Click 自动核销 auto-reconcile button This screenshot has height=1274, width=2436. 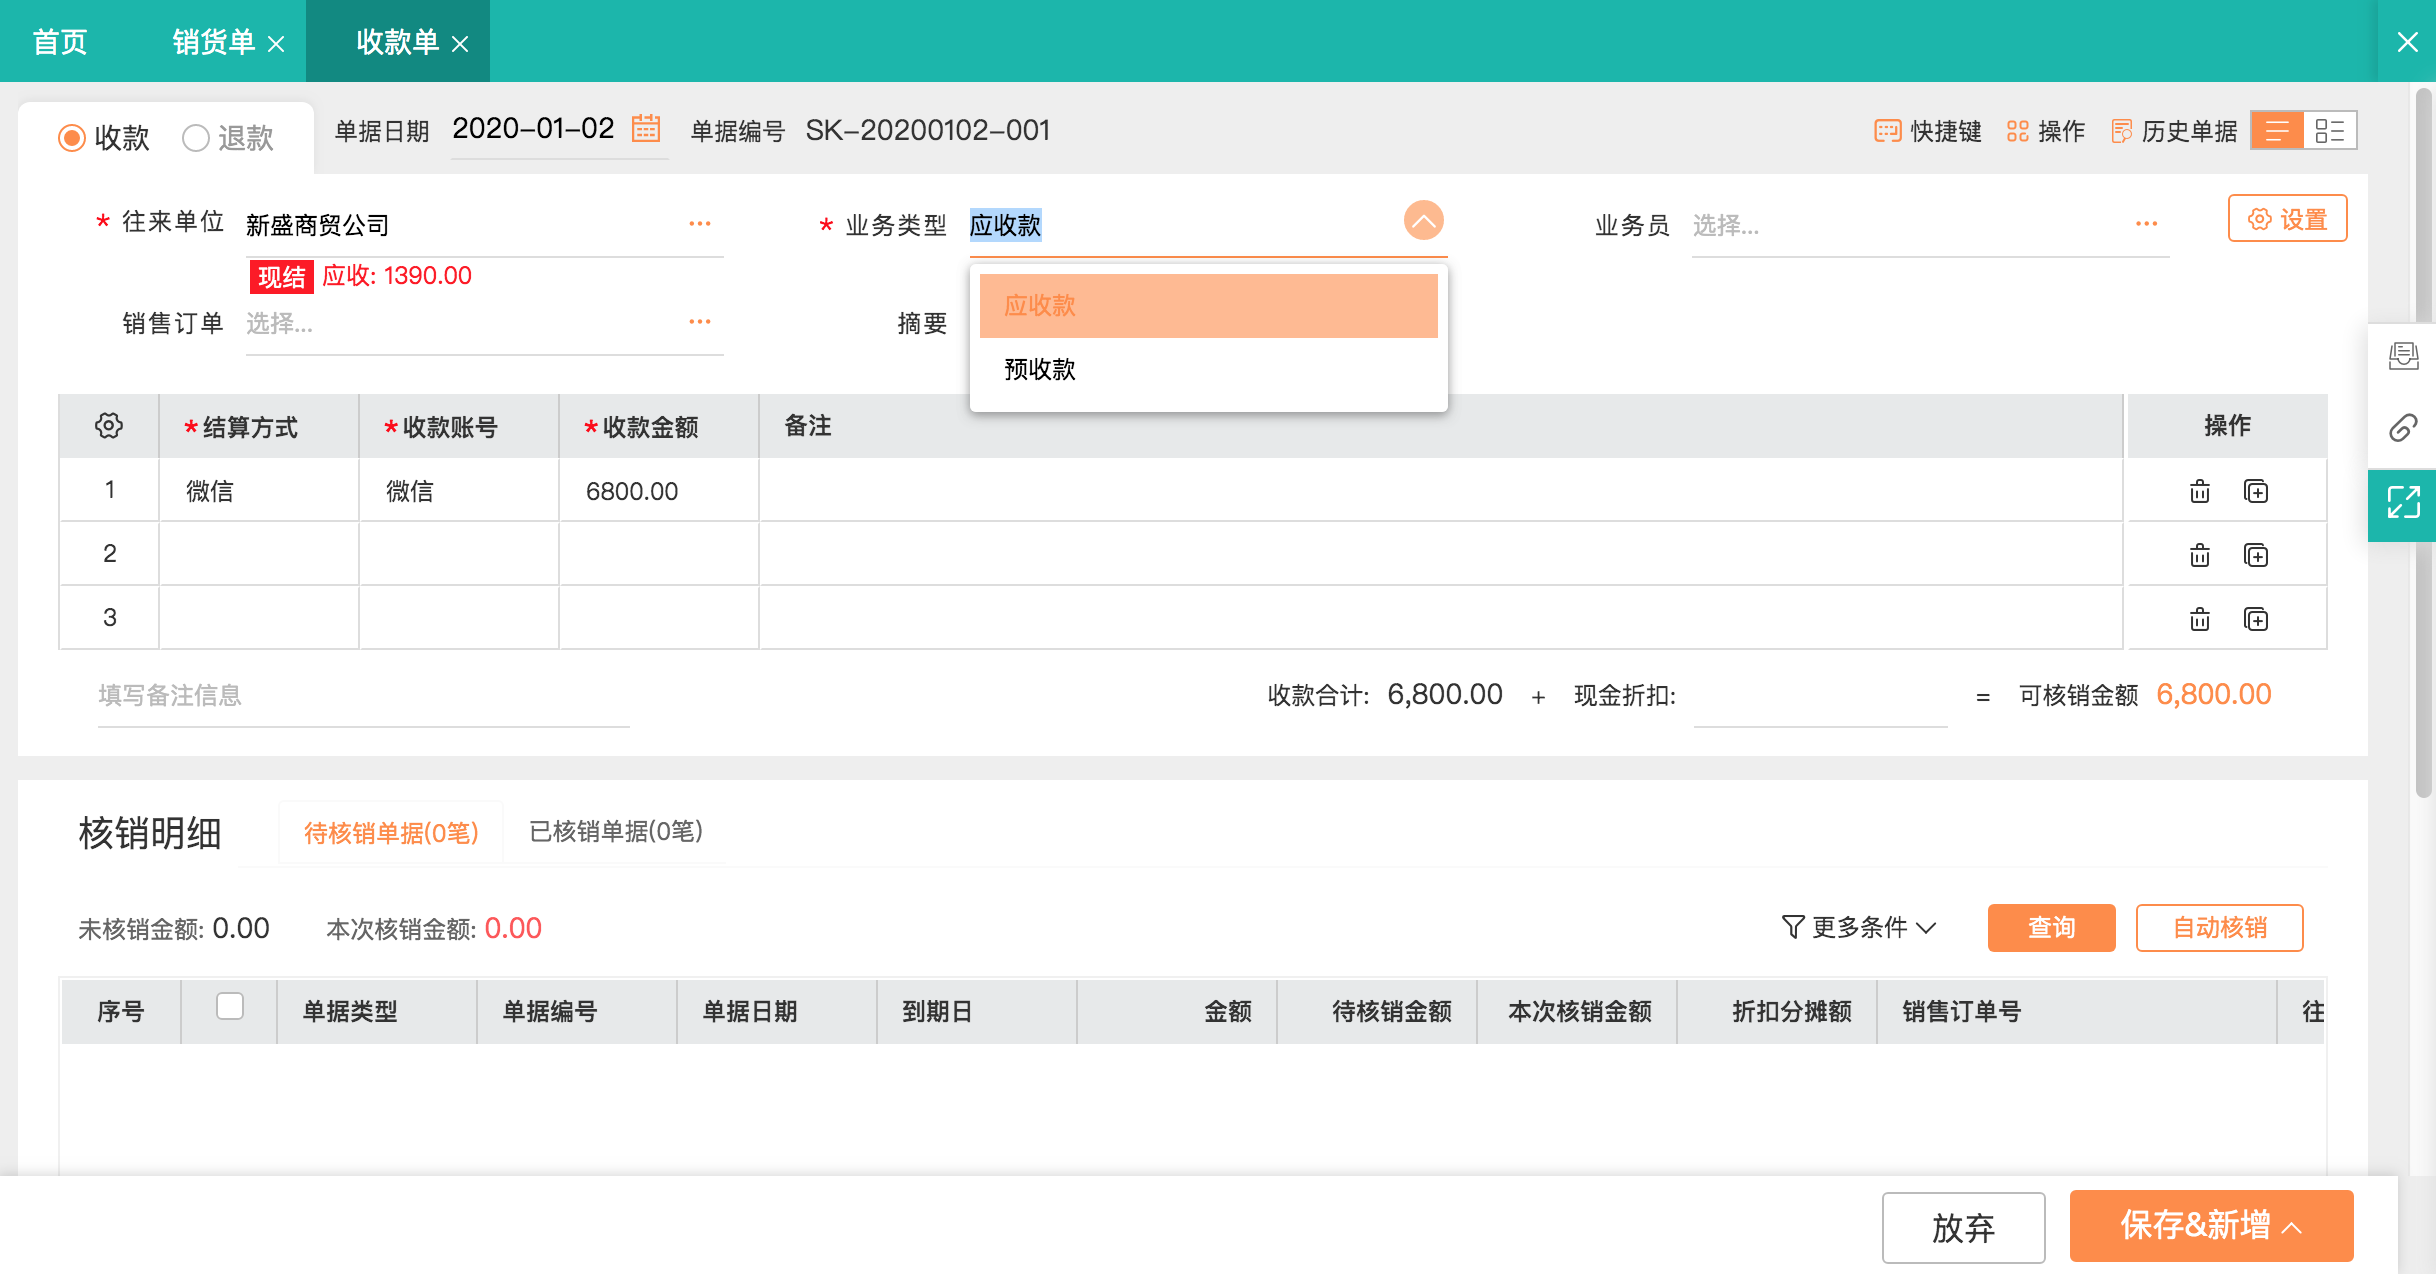click(2220, 928)
